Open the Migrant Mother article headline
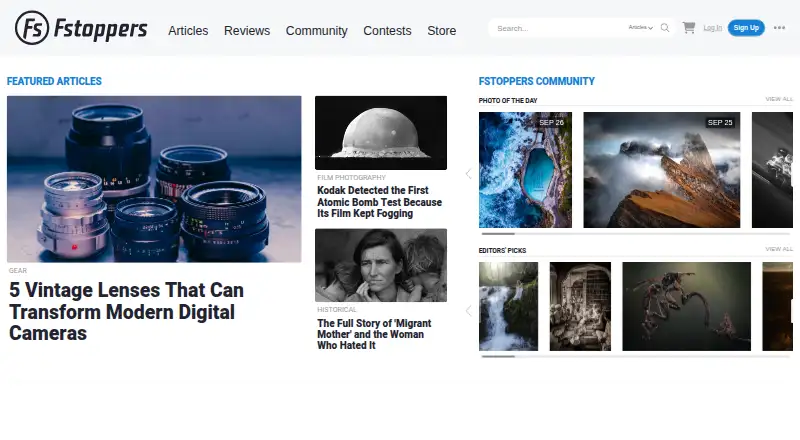800x440 pixels. tap(374, 334)
